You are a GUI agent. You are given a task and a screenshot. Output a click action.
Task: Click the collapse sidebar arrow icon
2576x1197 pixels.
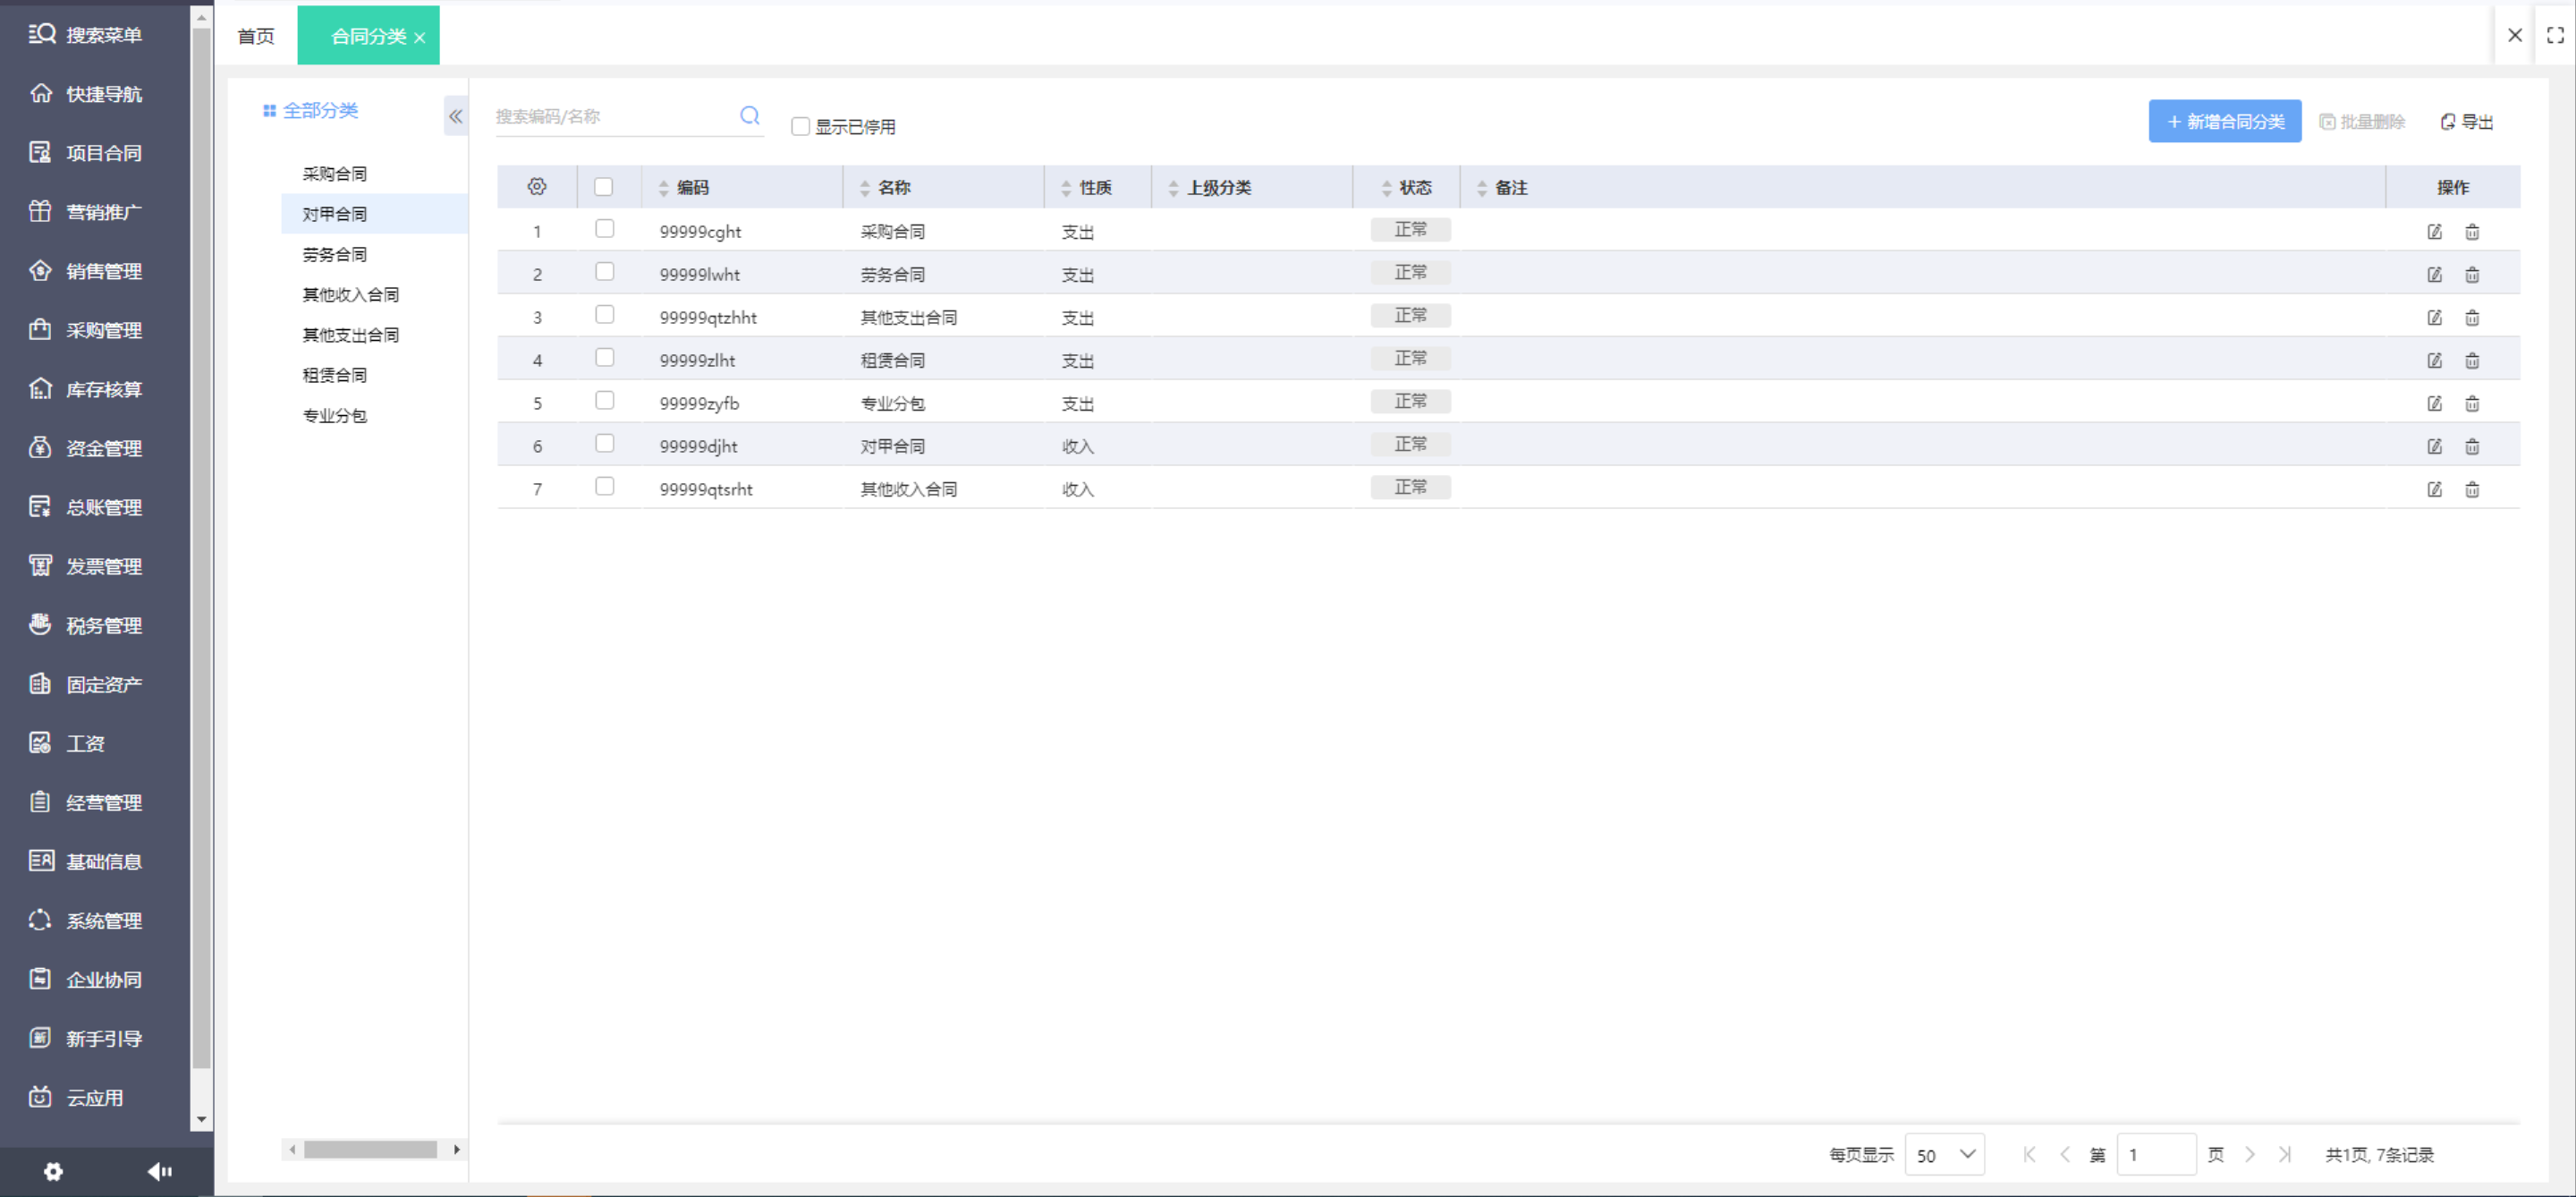457,114
